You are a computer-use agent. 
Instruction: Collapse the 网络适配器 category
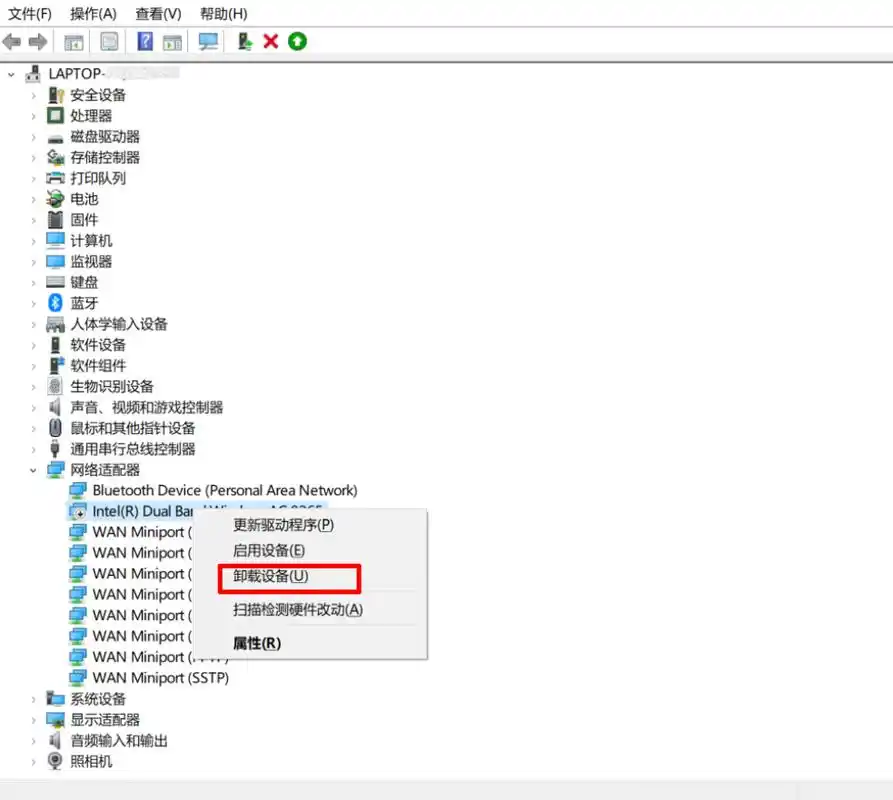click(x=33, y=470)
